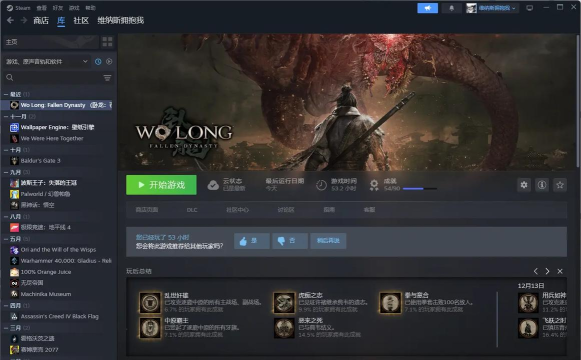Click the 虎痴之志 achievement badge
The image size is (581, 360).
point(284,303)
